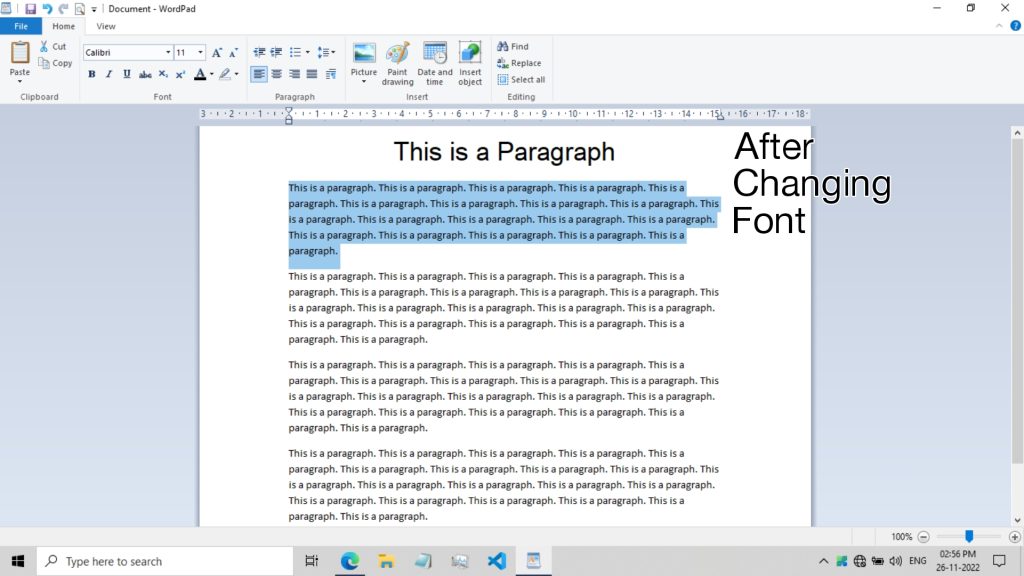1024x576 pixels.
Task: Insert a picture
Action: [x=364, y=54]
